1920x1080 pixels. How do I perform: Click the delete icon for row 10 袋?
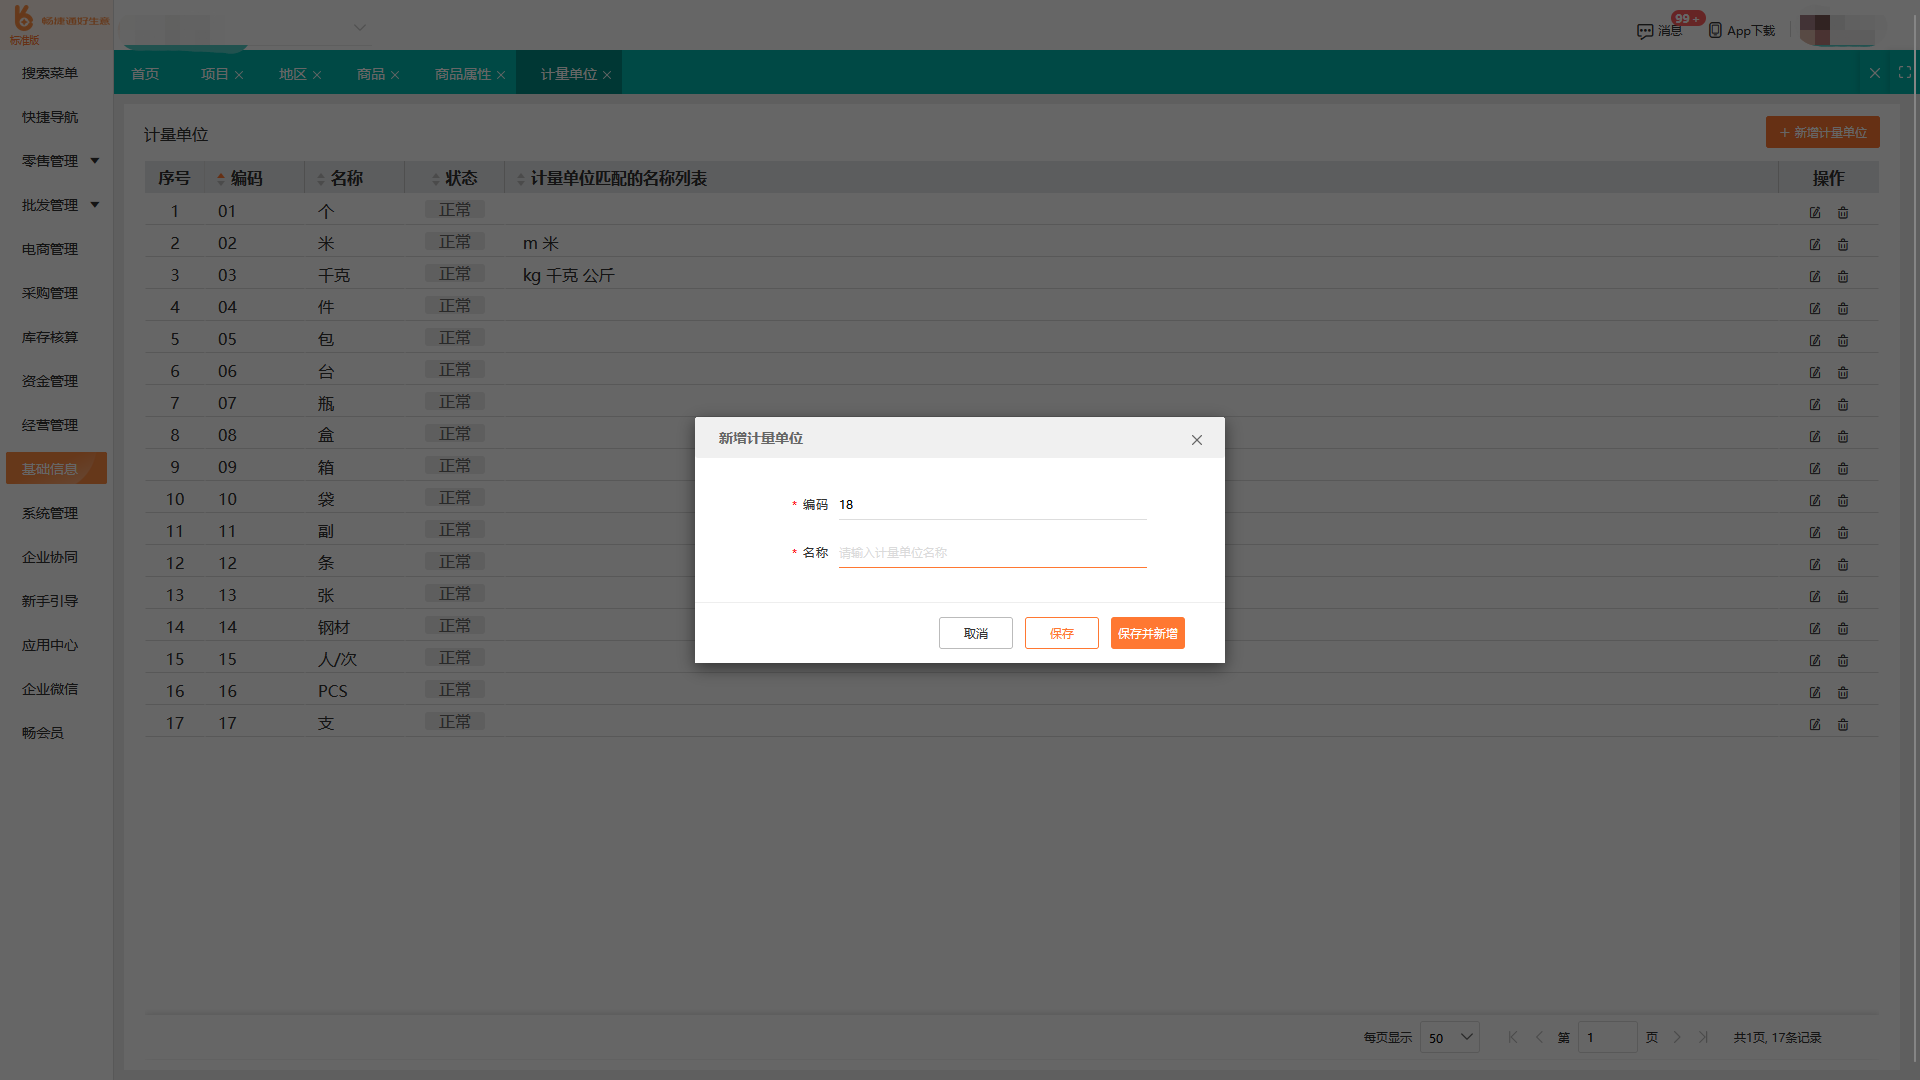[x=1842, y=500]
